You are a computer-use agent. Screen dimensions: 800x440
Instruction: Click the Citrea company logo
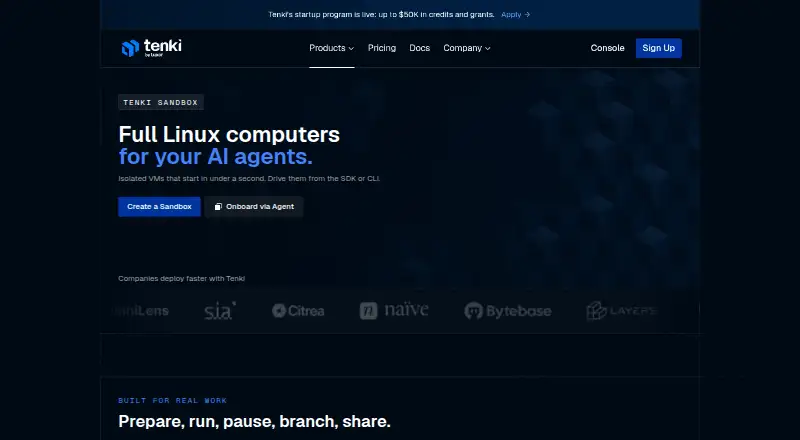[298, 310]
